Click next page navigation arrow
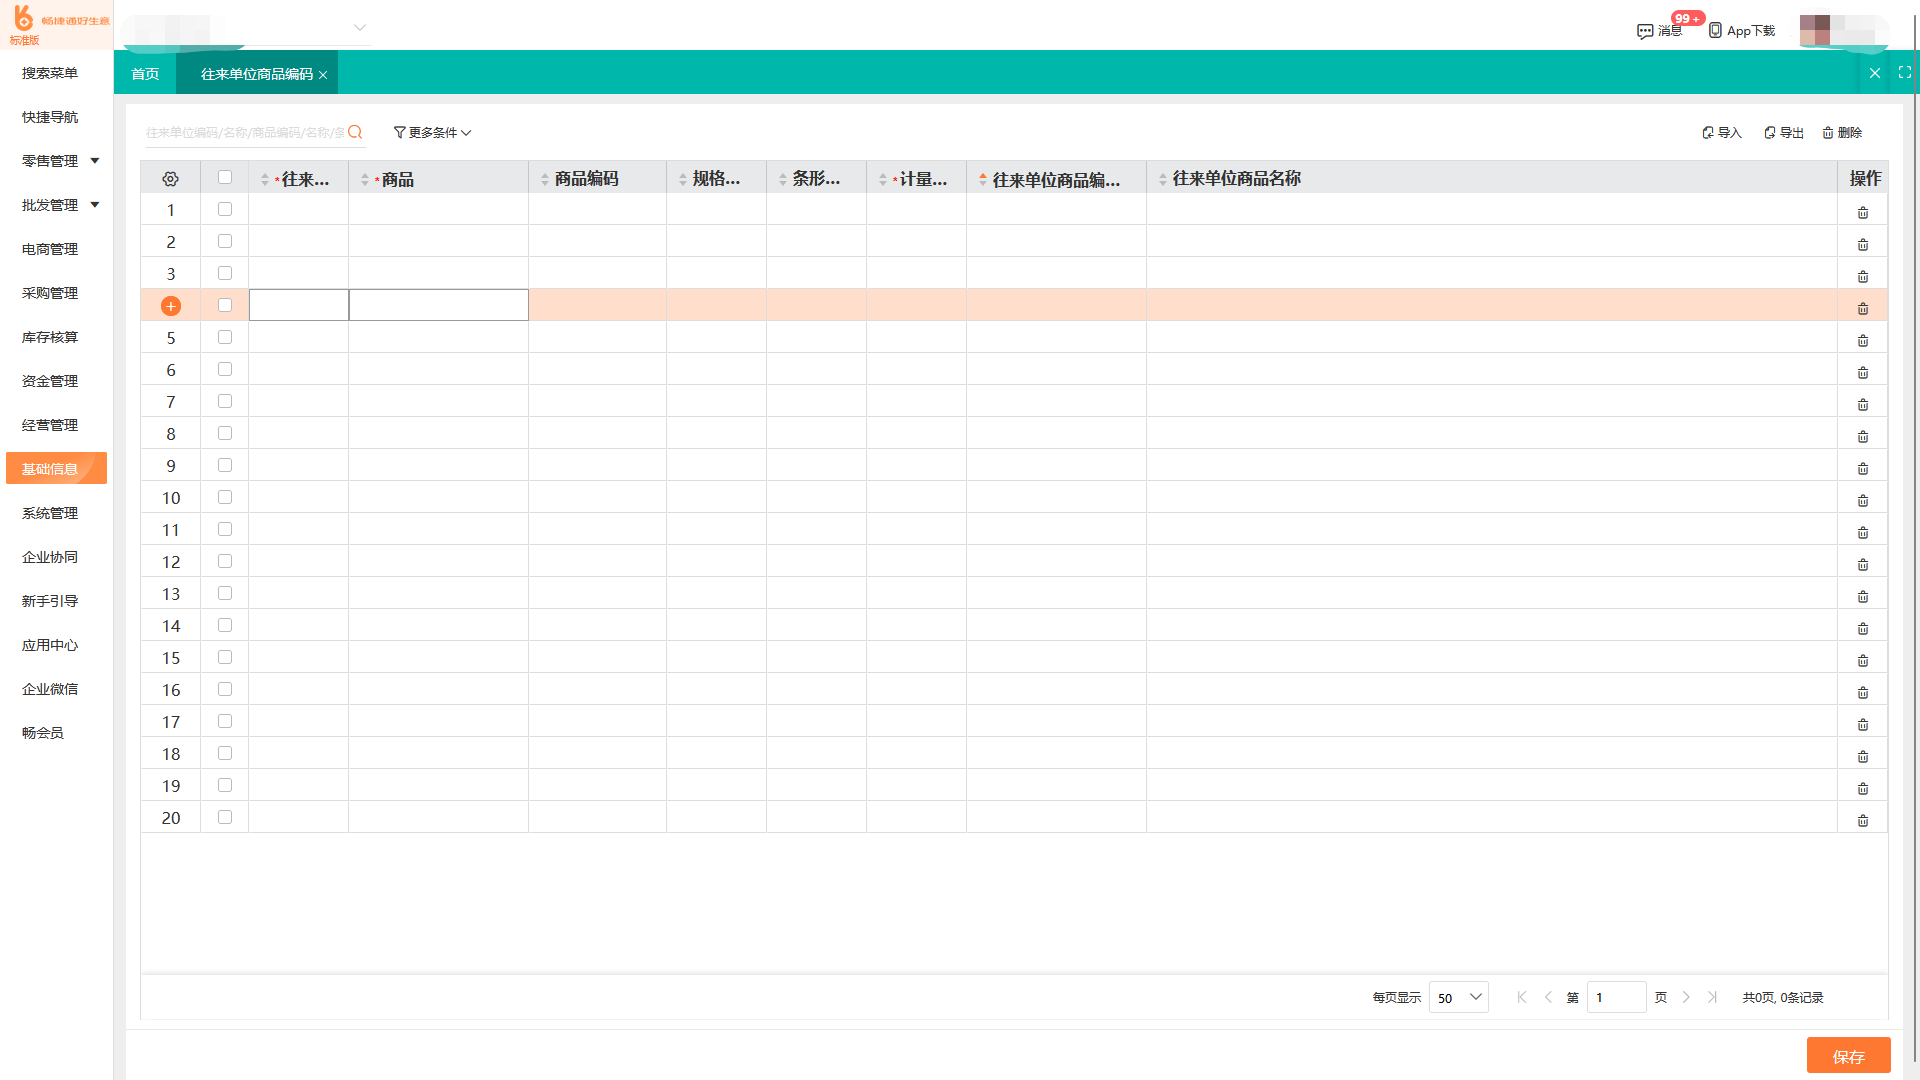The width and height of the screenshot is (1920, 1080). pyautogui.click(x=1687, y=997)
